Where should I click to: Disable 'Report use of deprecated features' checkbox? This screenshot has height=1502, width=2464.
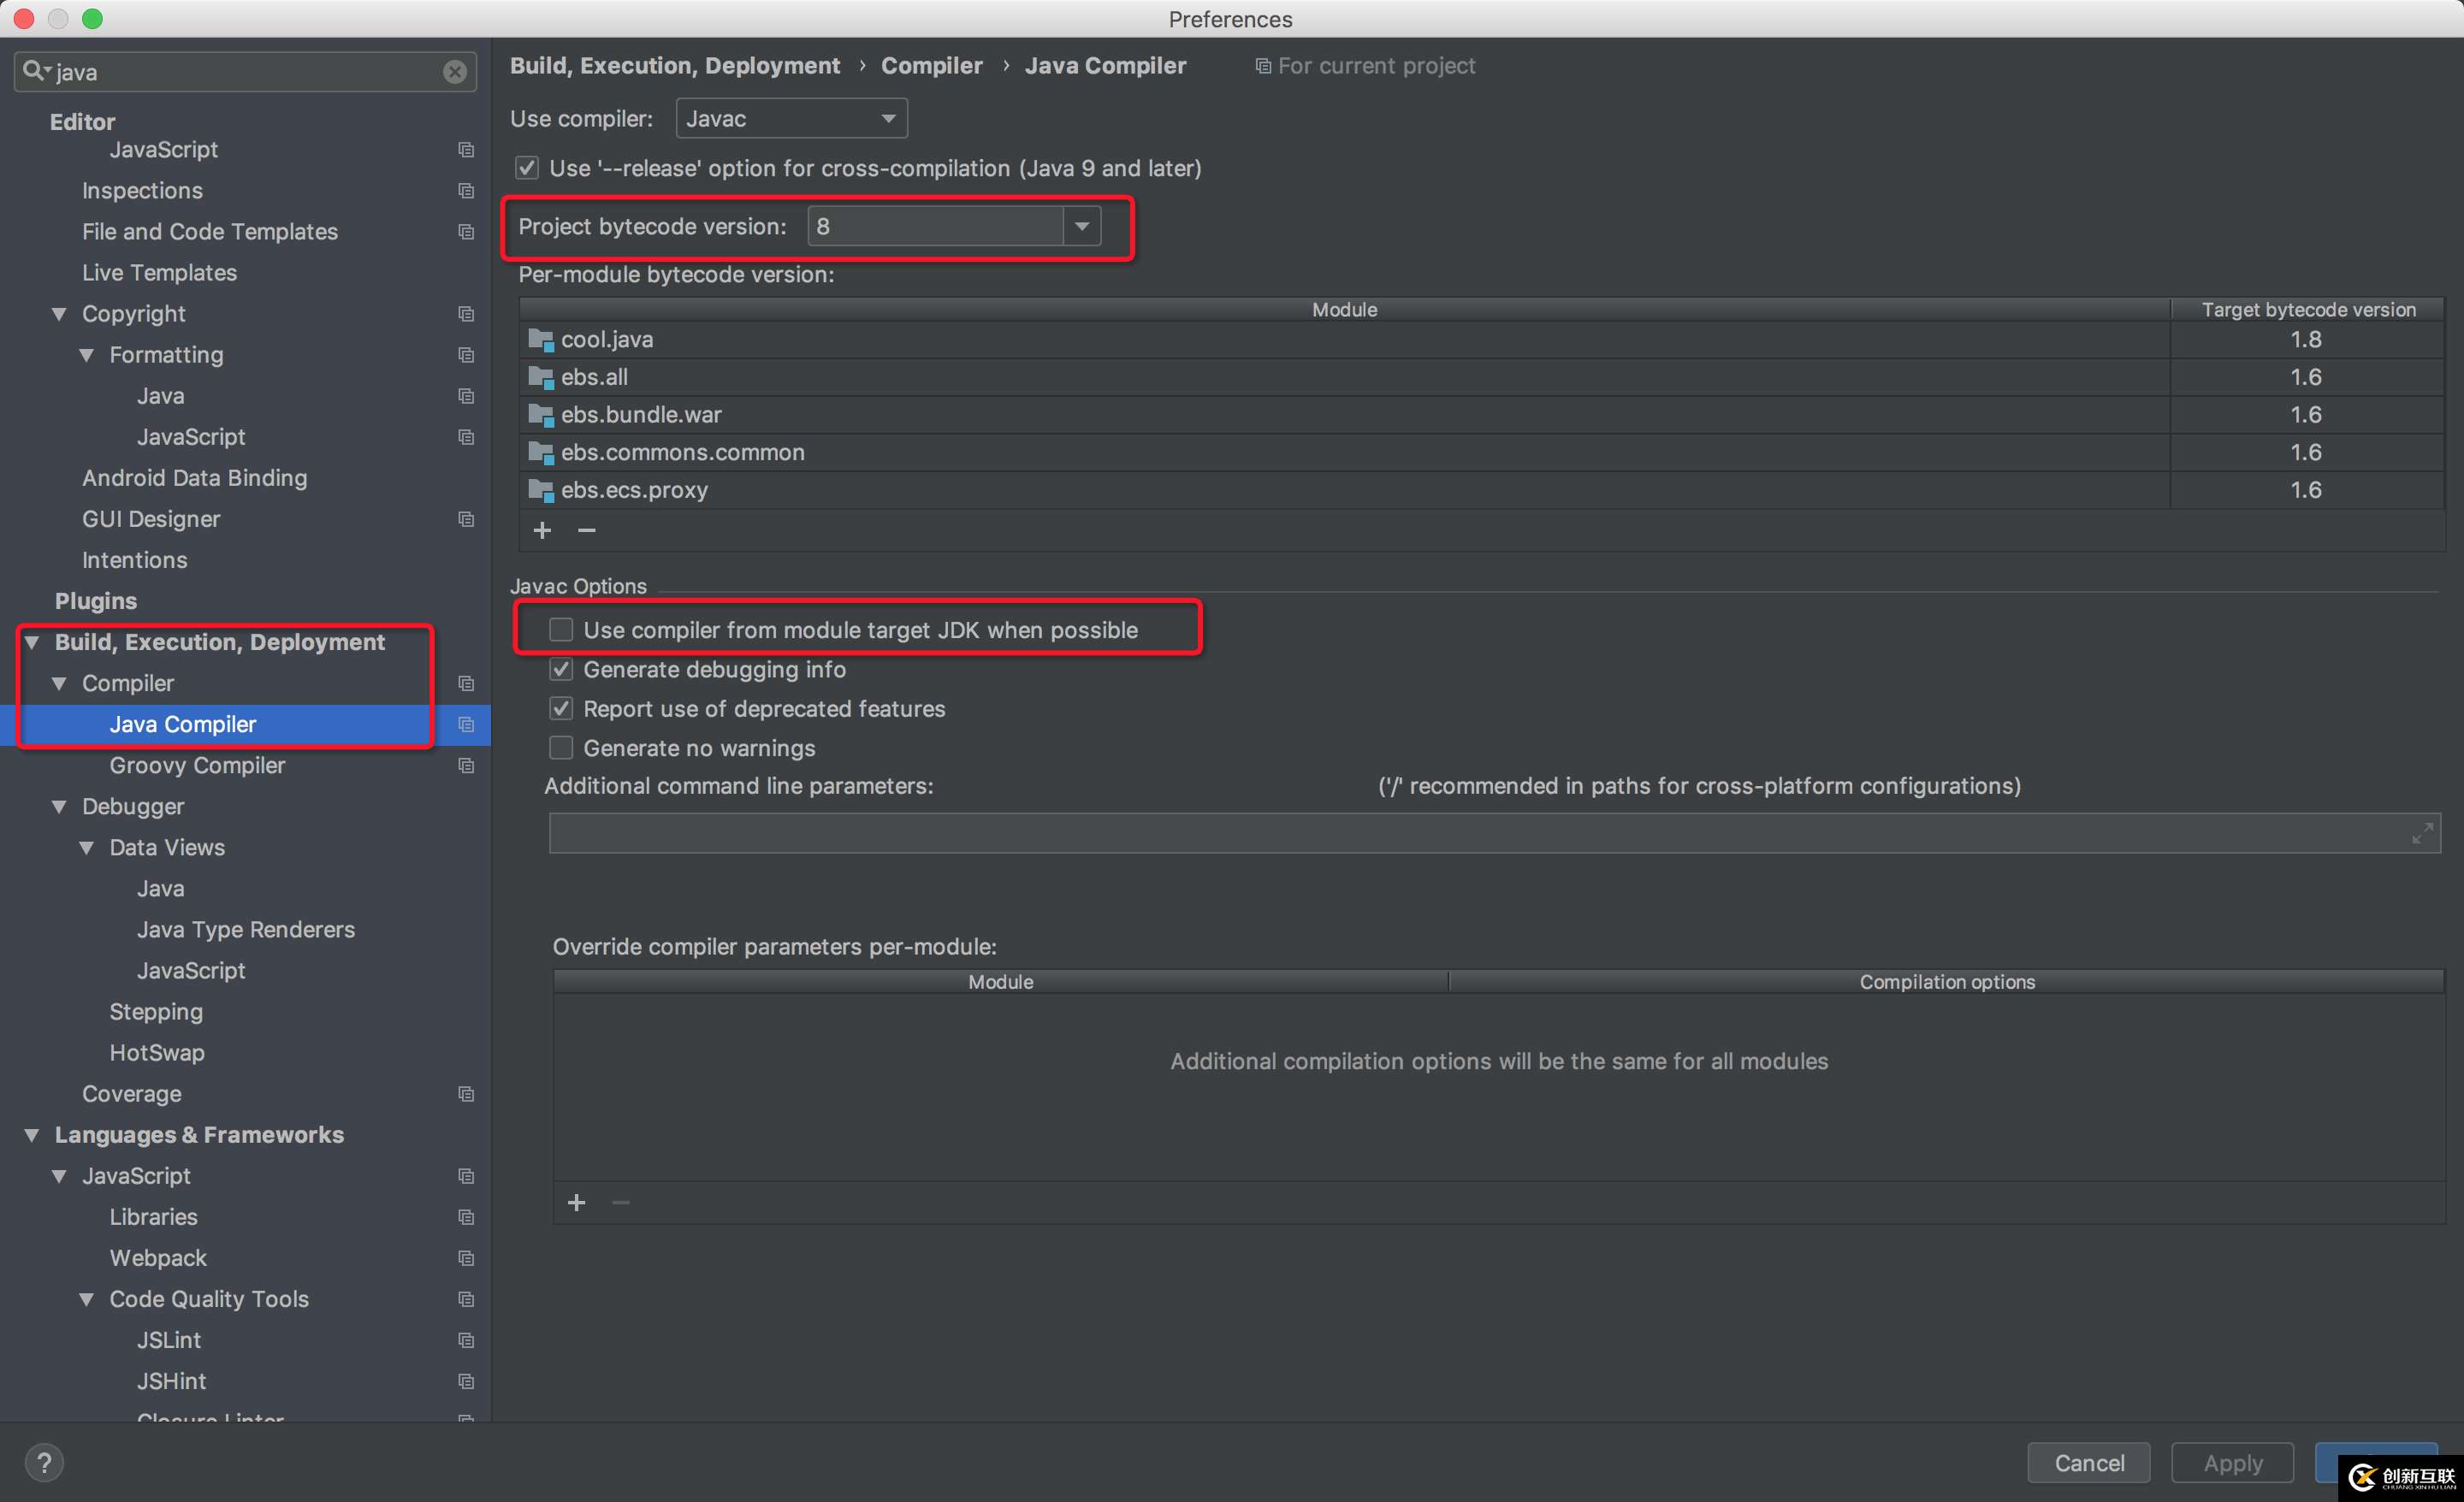coord(558,707)
